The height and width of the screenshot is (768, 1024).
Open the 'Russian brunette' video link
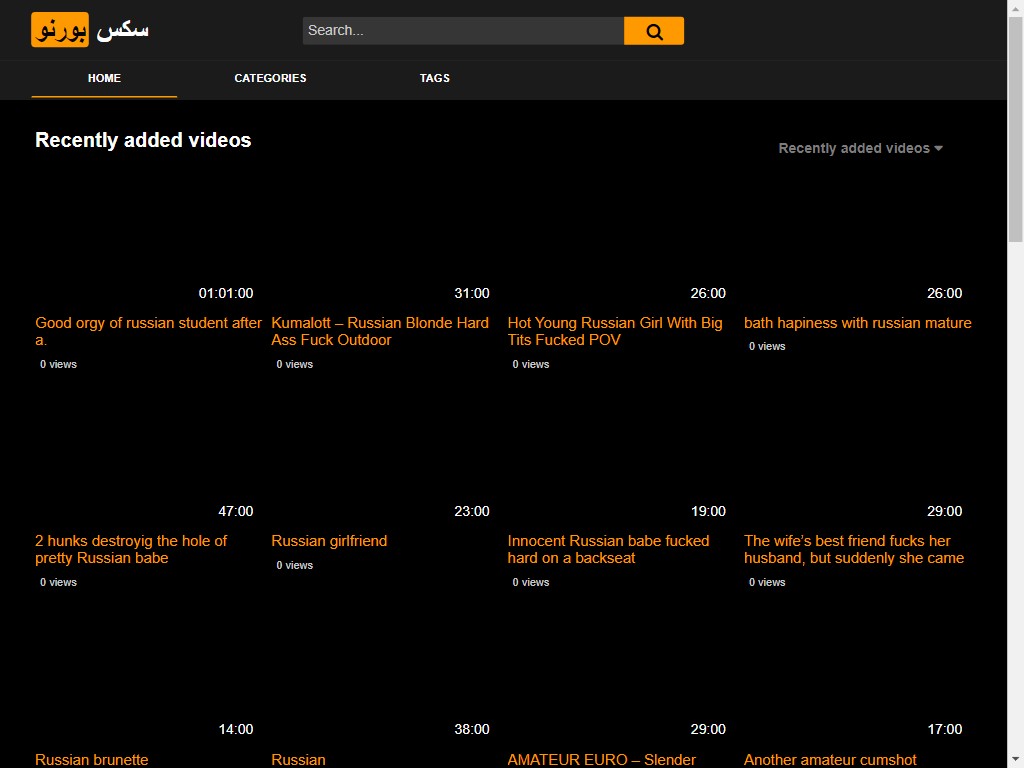pos(91,759)
